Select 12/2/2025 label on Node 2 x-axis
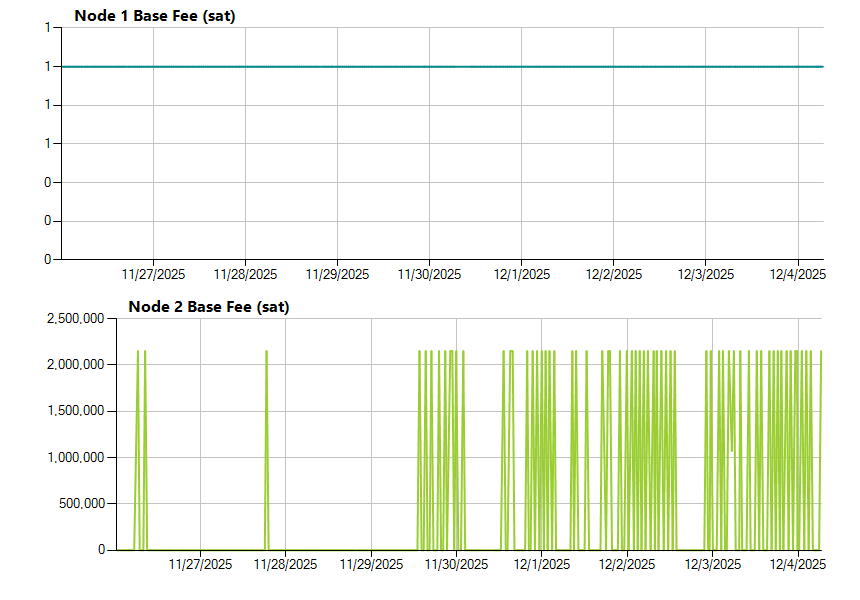The image size is (860, 600). pyautogui.click(x=627, y=565)
